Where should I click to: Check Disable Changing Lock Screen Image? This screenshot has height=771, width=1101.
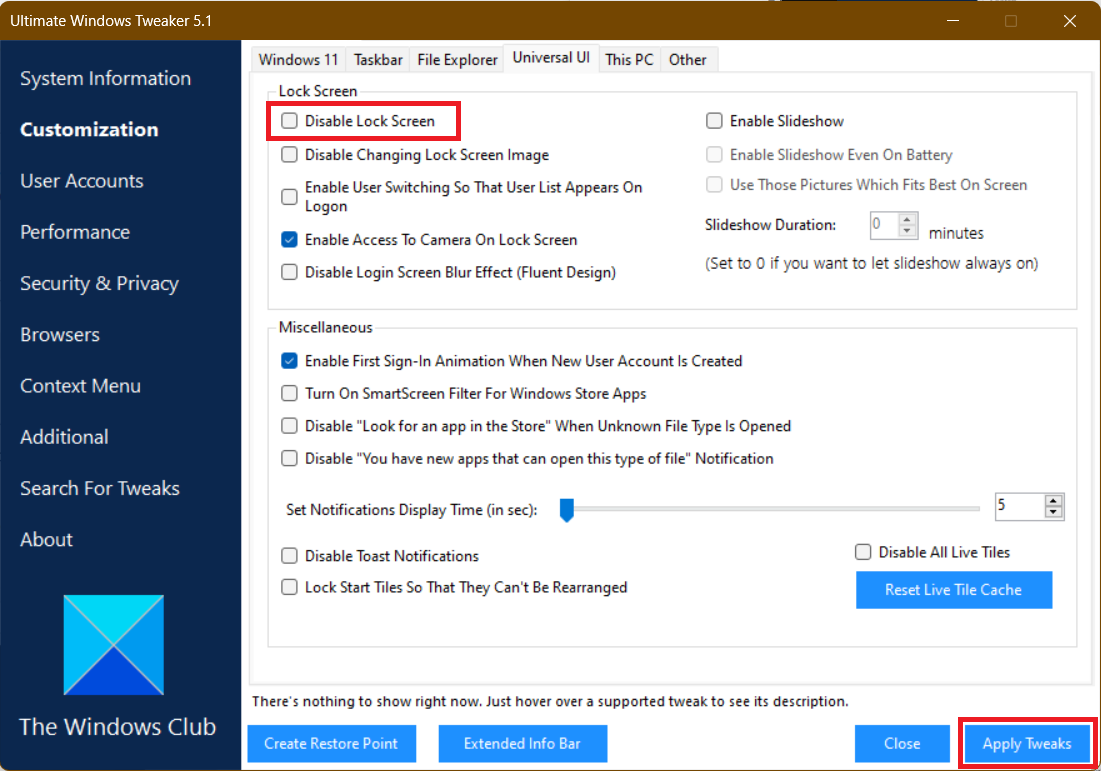coord(289,154)
